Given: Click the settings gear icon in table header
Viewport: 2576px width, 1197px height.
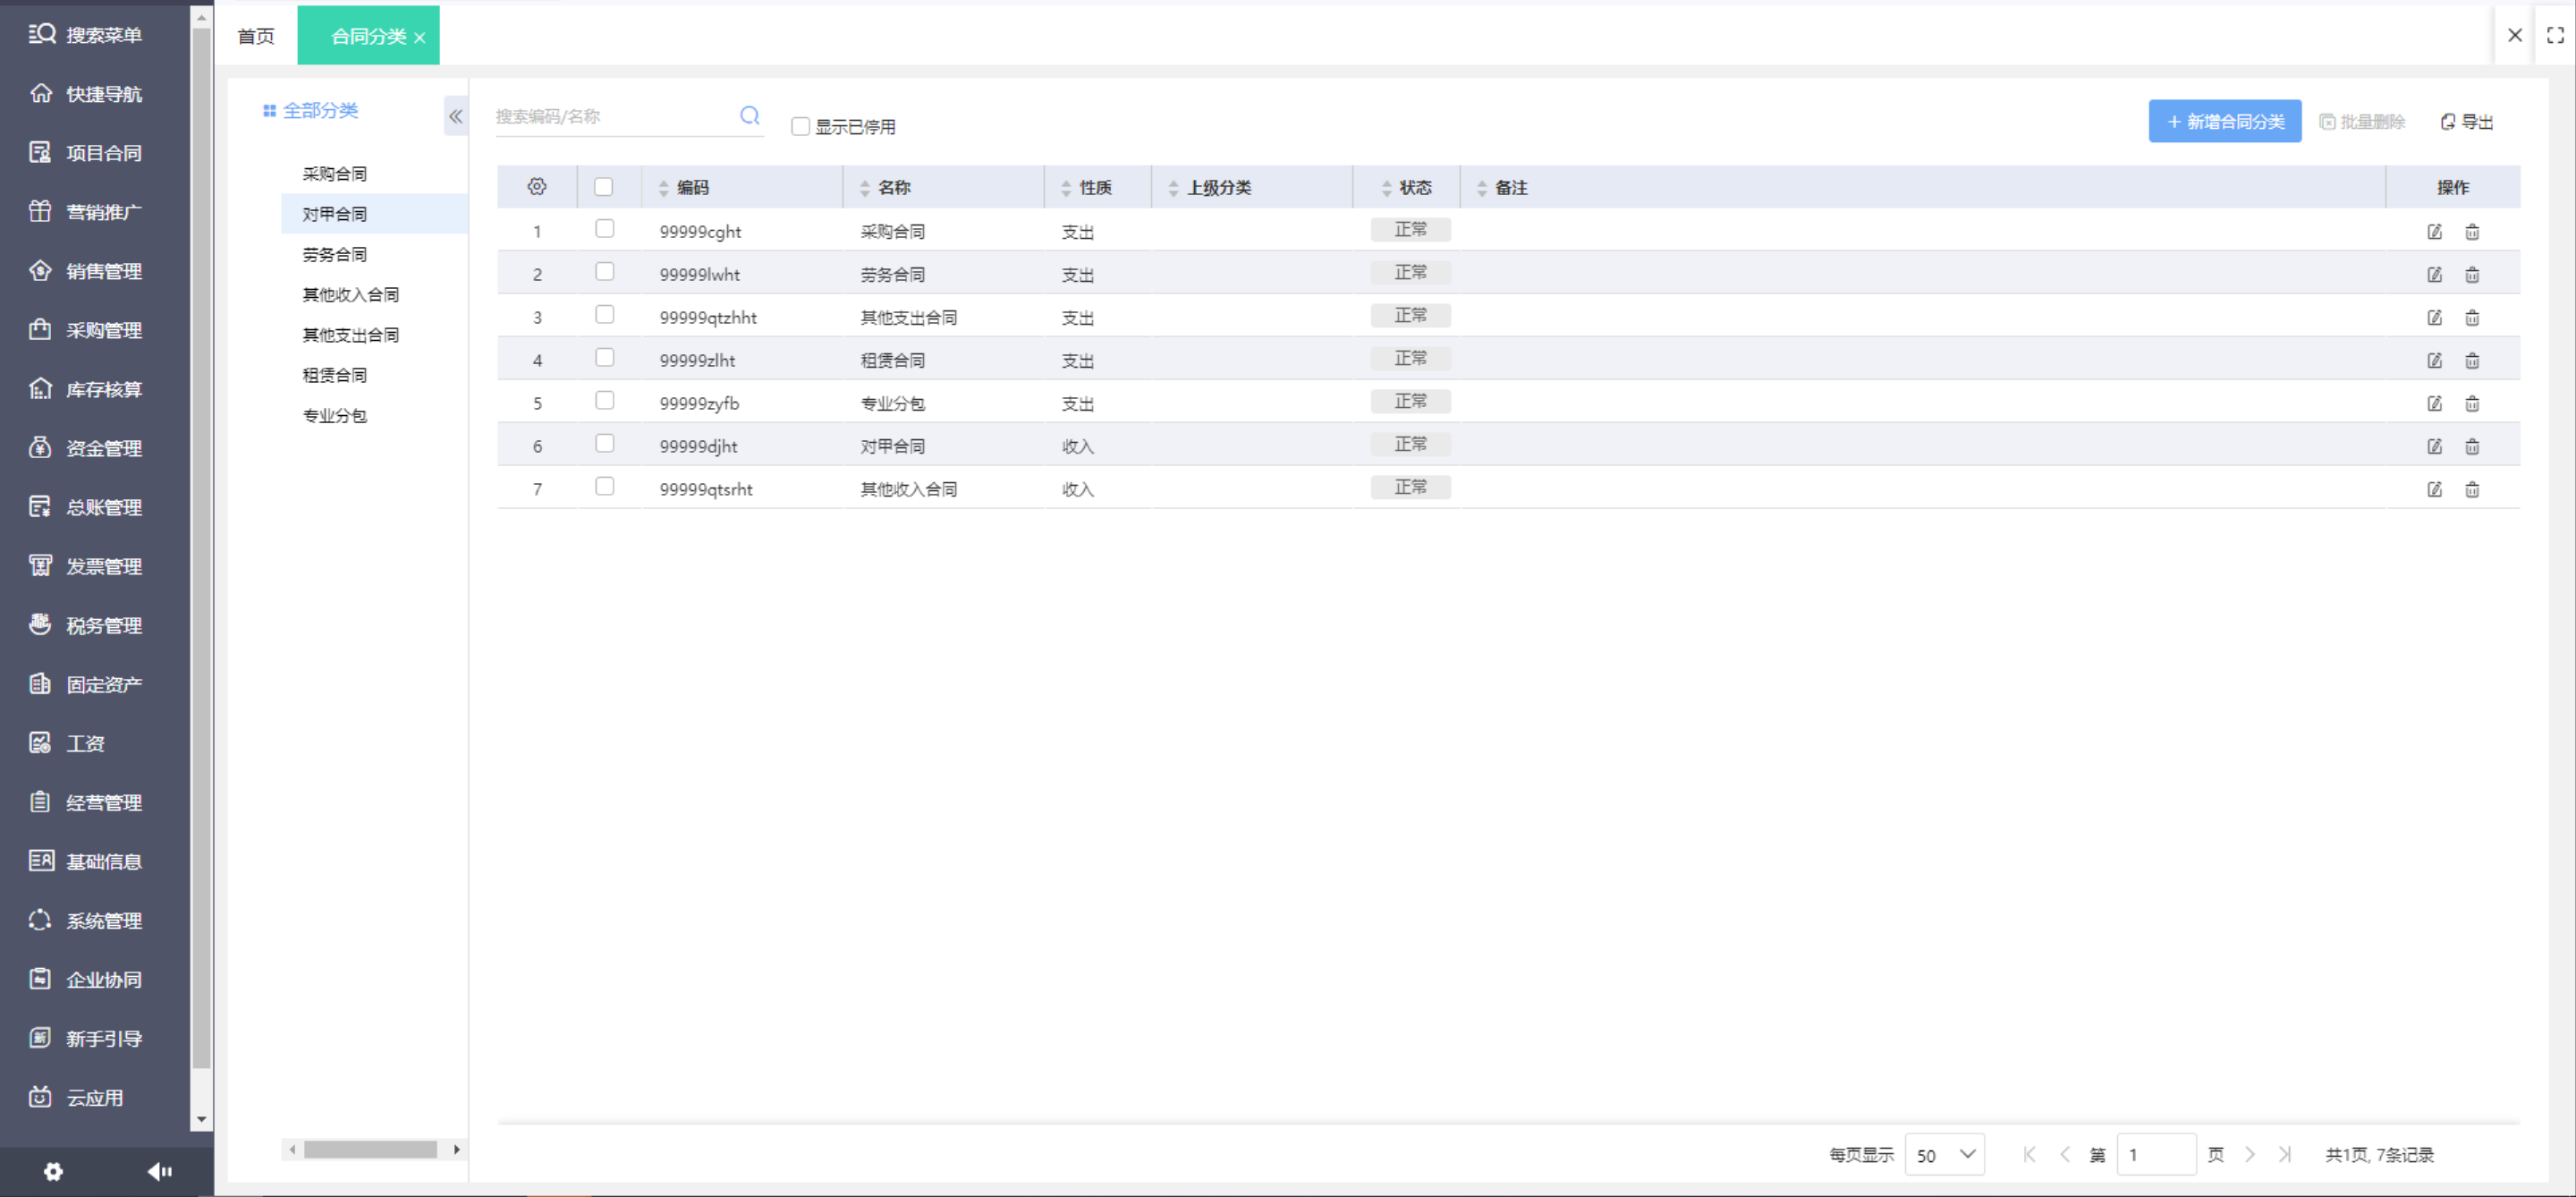Looking at the screenshot, I should (x=538, y=186).
